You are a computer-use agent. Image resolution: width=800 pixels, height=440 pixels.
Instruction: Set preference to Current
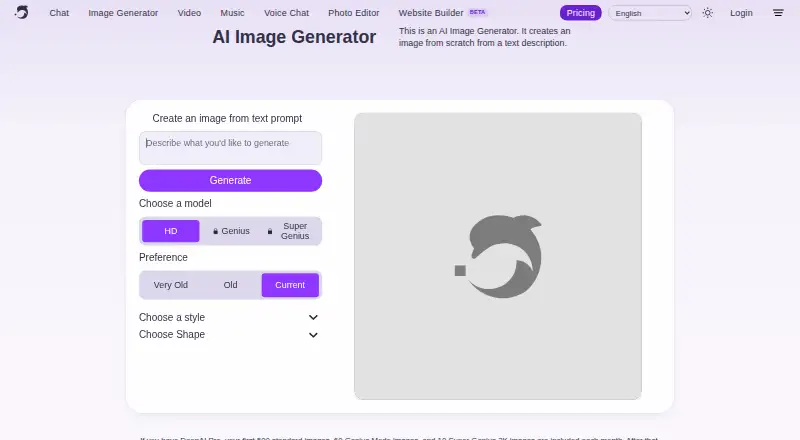pyautogui.click(x=290, y=285)
